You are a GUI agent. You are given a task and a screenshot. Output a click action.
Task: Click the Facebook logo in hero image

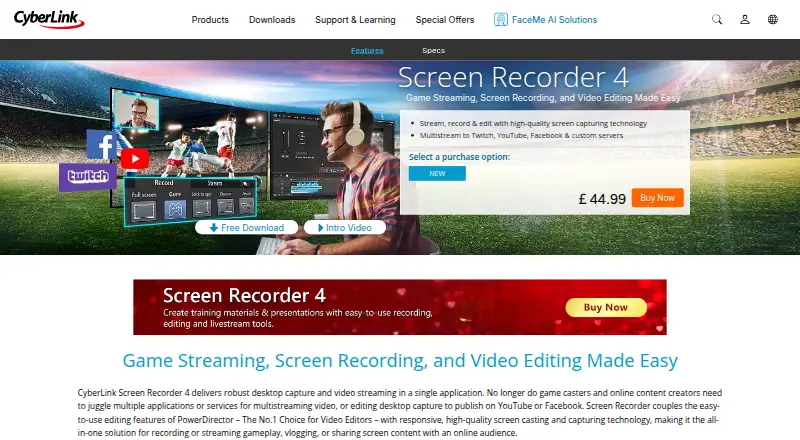(102, 144)
